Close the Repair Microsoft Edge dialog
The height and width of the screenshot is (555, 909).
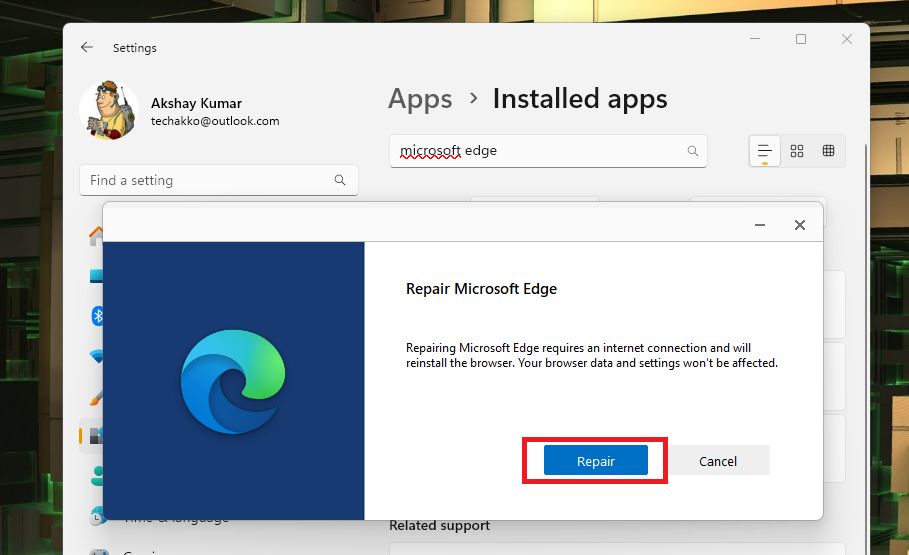800,225
